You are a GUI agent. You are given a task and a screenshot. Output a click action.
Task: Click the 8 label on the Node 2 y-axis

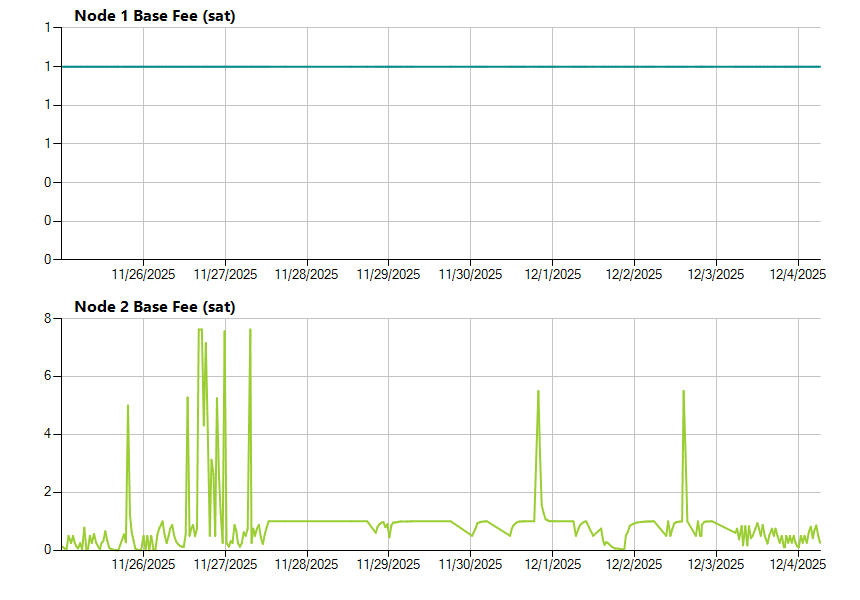[x=47, y=319]
